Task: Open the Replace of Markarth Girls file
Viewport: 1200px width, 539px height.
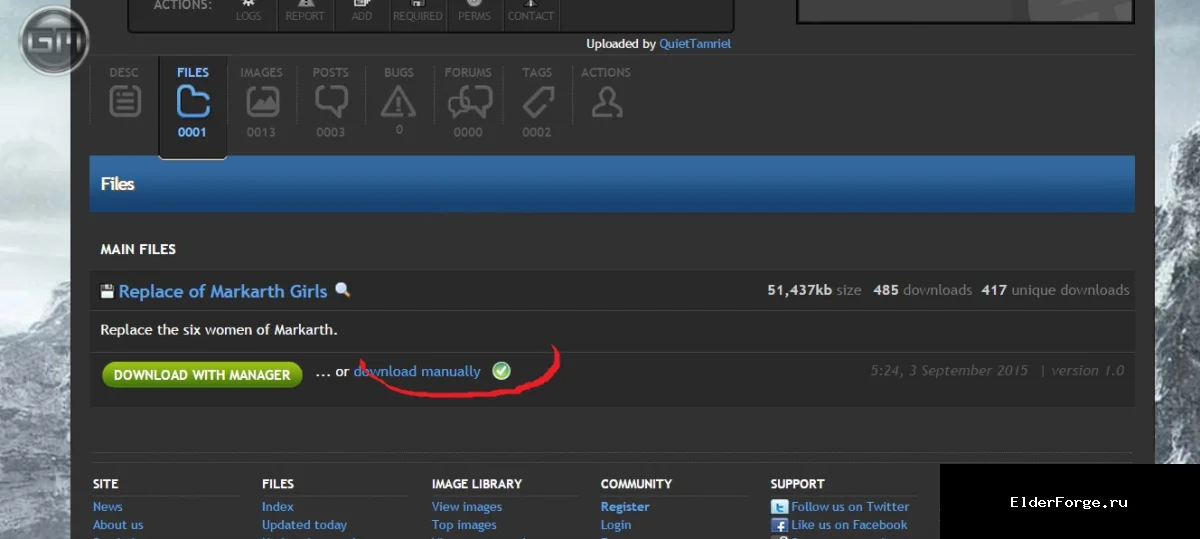Action: pos(222,291)
